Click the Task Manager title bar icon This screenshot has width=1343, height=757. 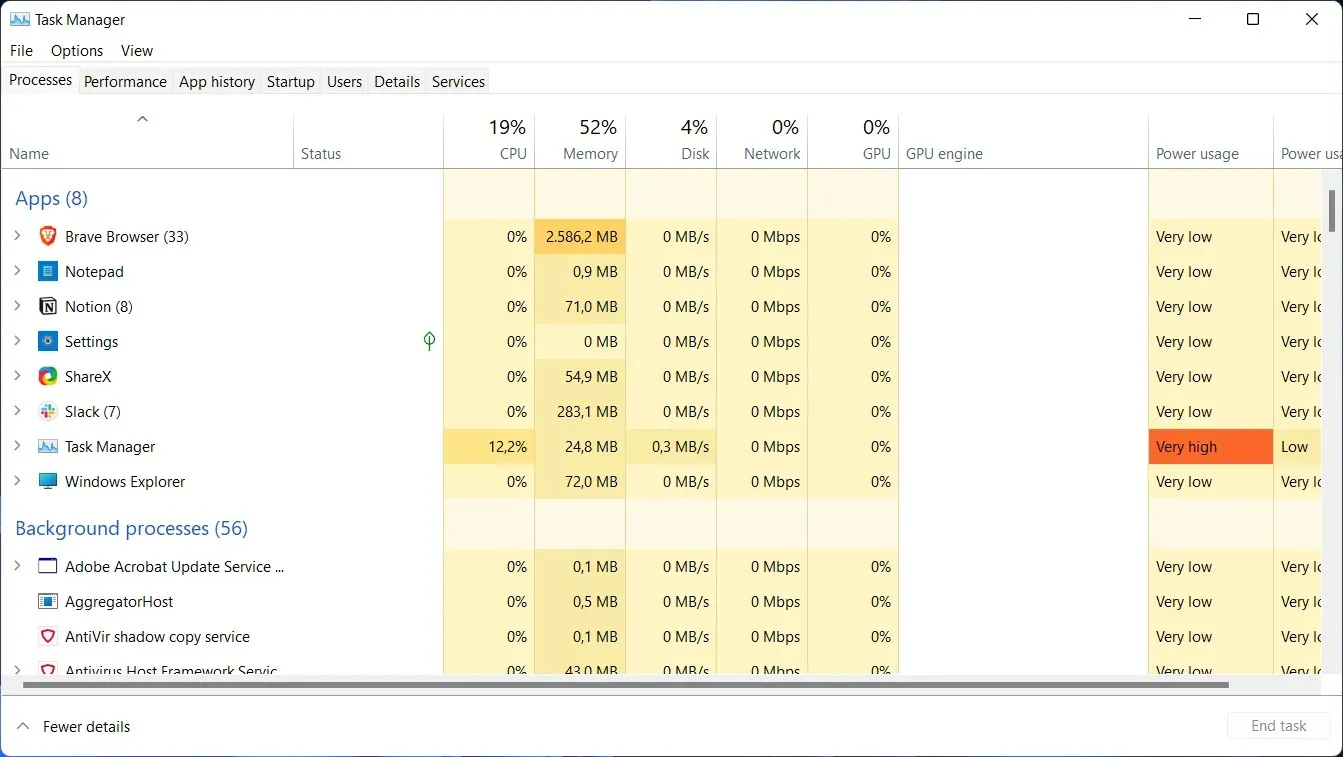click(x=19, y=19)
